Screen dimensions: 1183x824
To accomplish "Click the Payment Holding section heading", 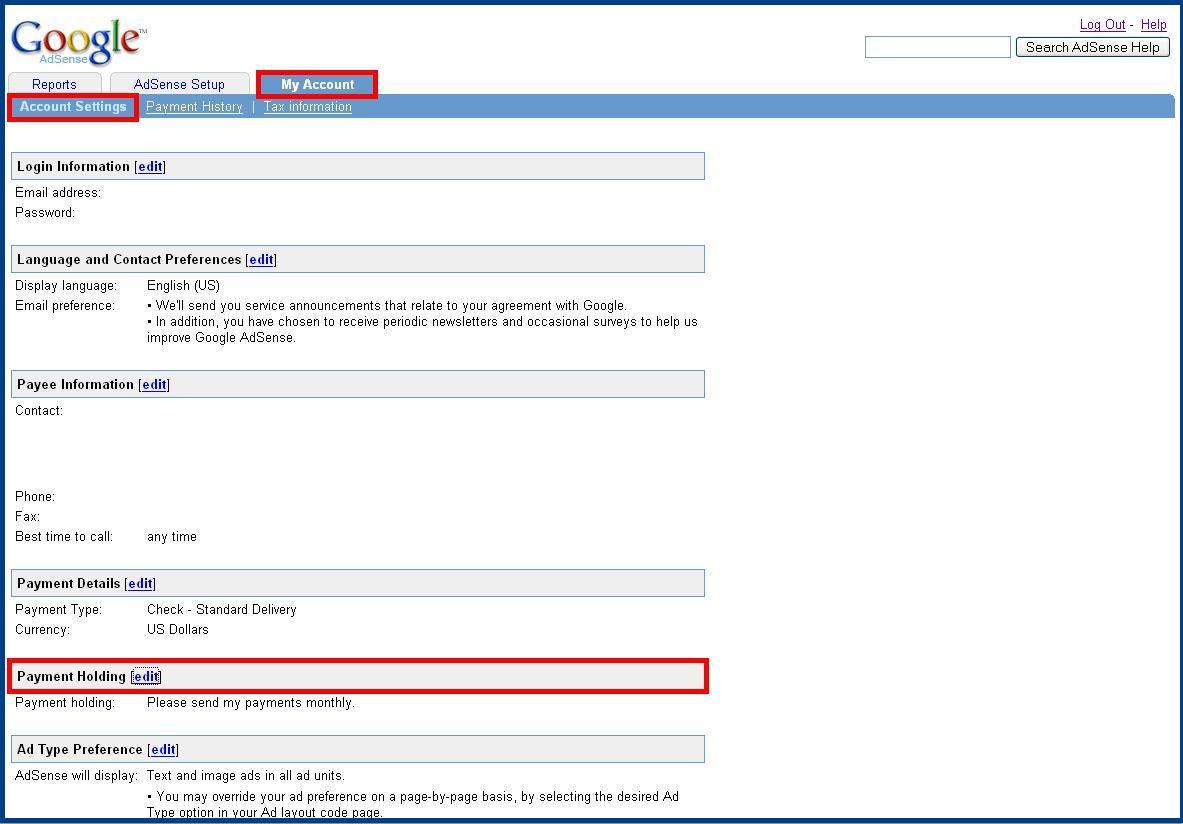I will click(71, 677).
